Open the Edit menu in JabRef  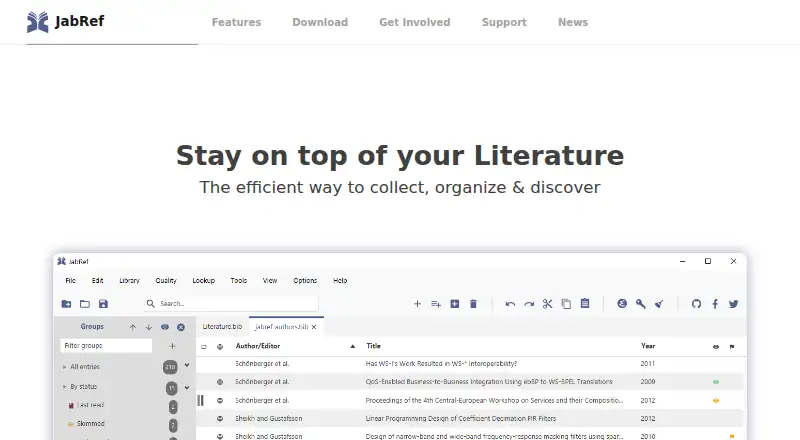pos(97,280)
